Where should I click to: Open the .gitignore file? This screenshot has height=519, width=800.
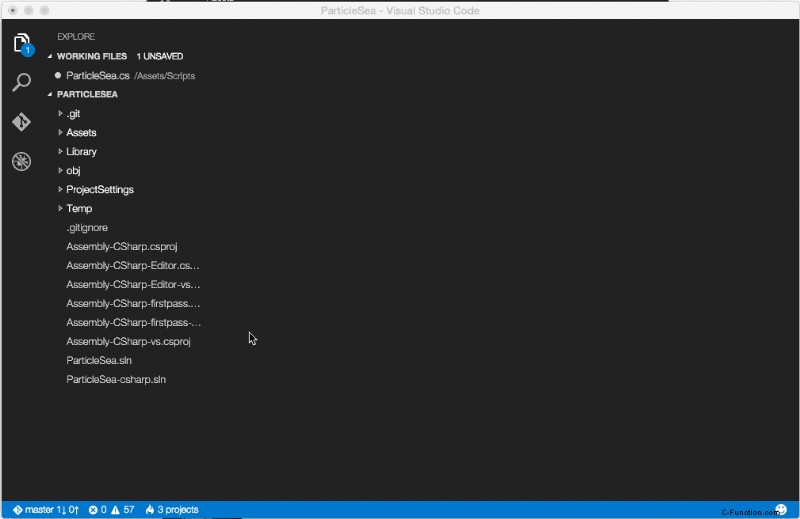[x=87, y=228]
